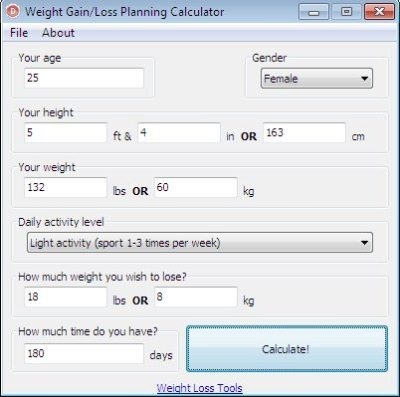
Task: Select the height centimeters field
Action: (304, 133)
